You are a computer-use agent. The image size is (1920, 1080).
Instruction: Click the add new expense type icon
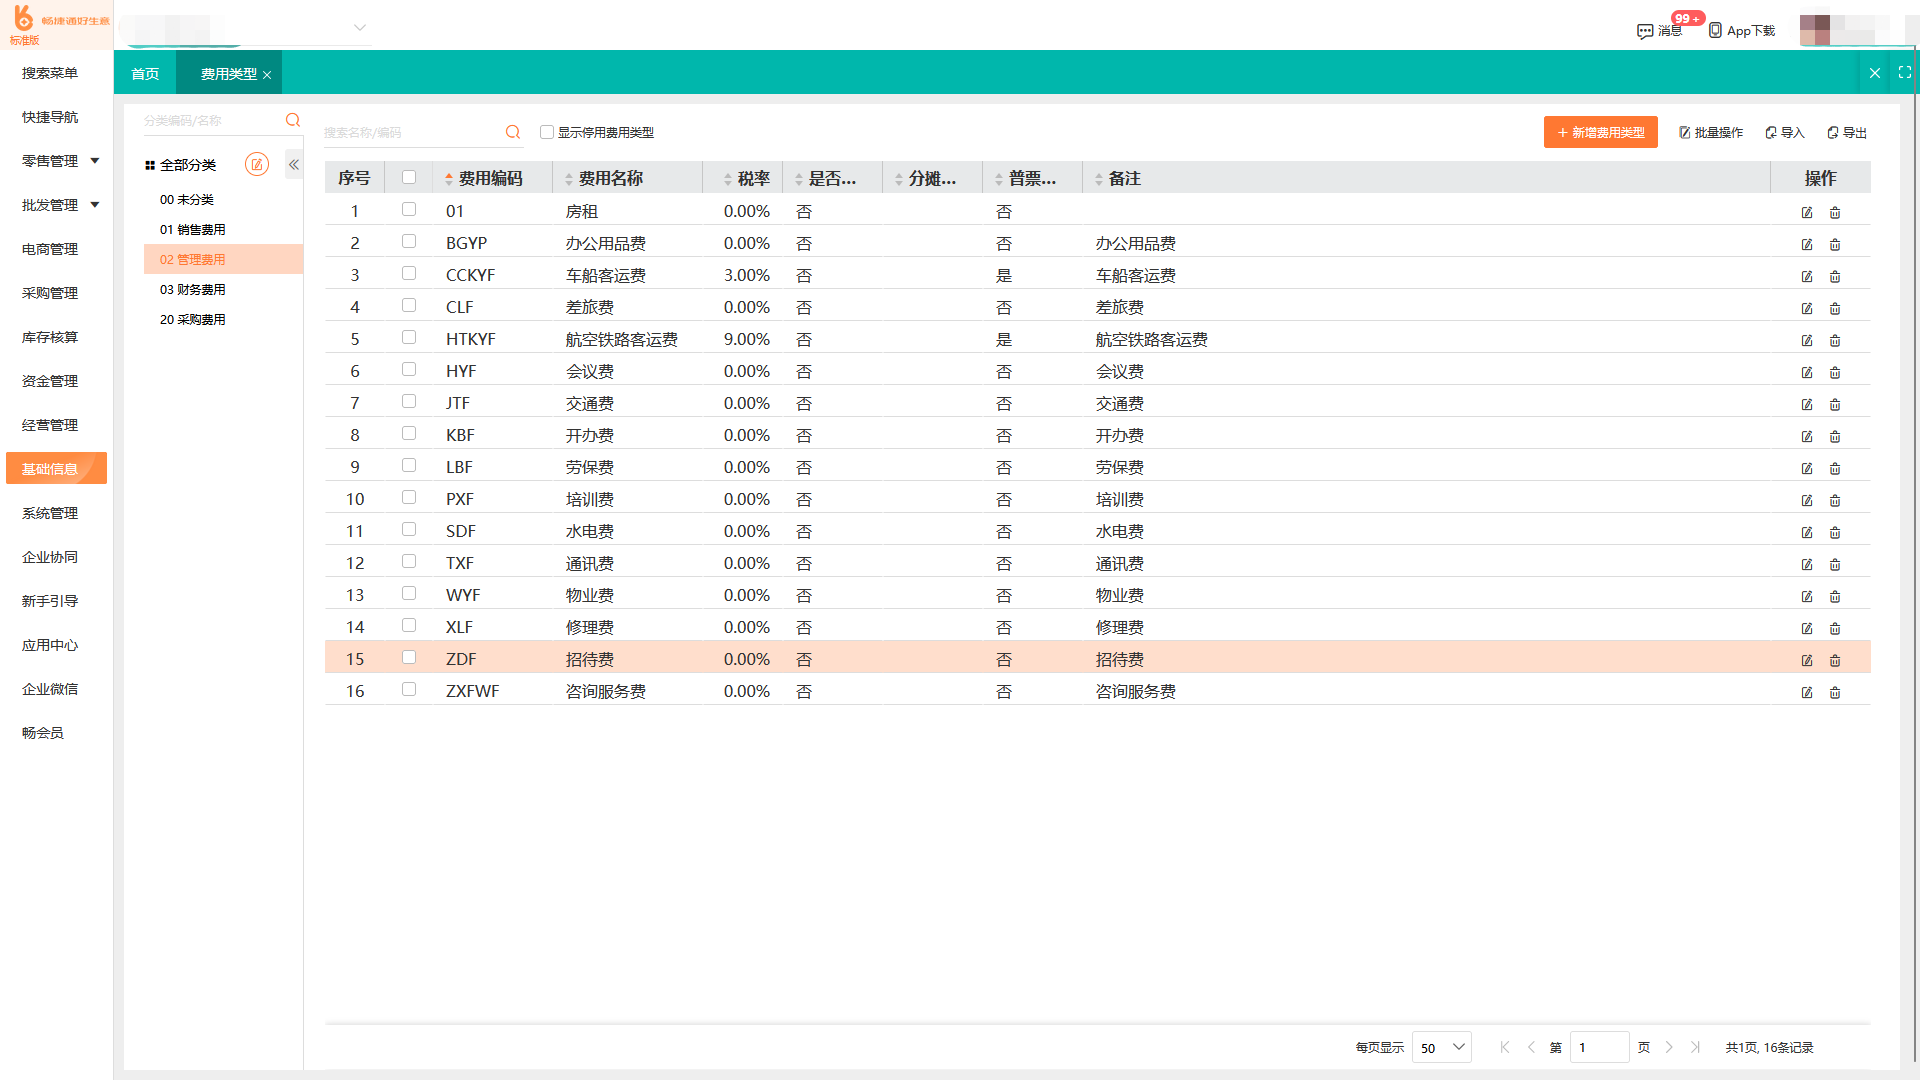coord(1600,131)
